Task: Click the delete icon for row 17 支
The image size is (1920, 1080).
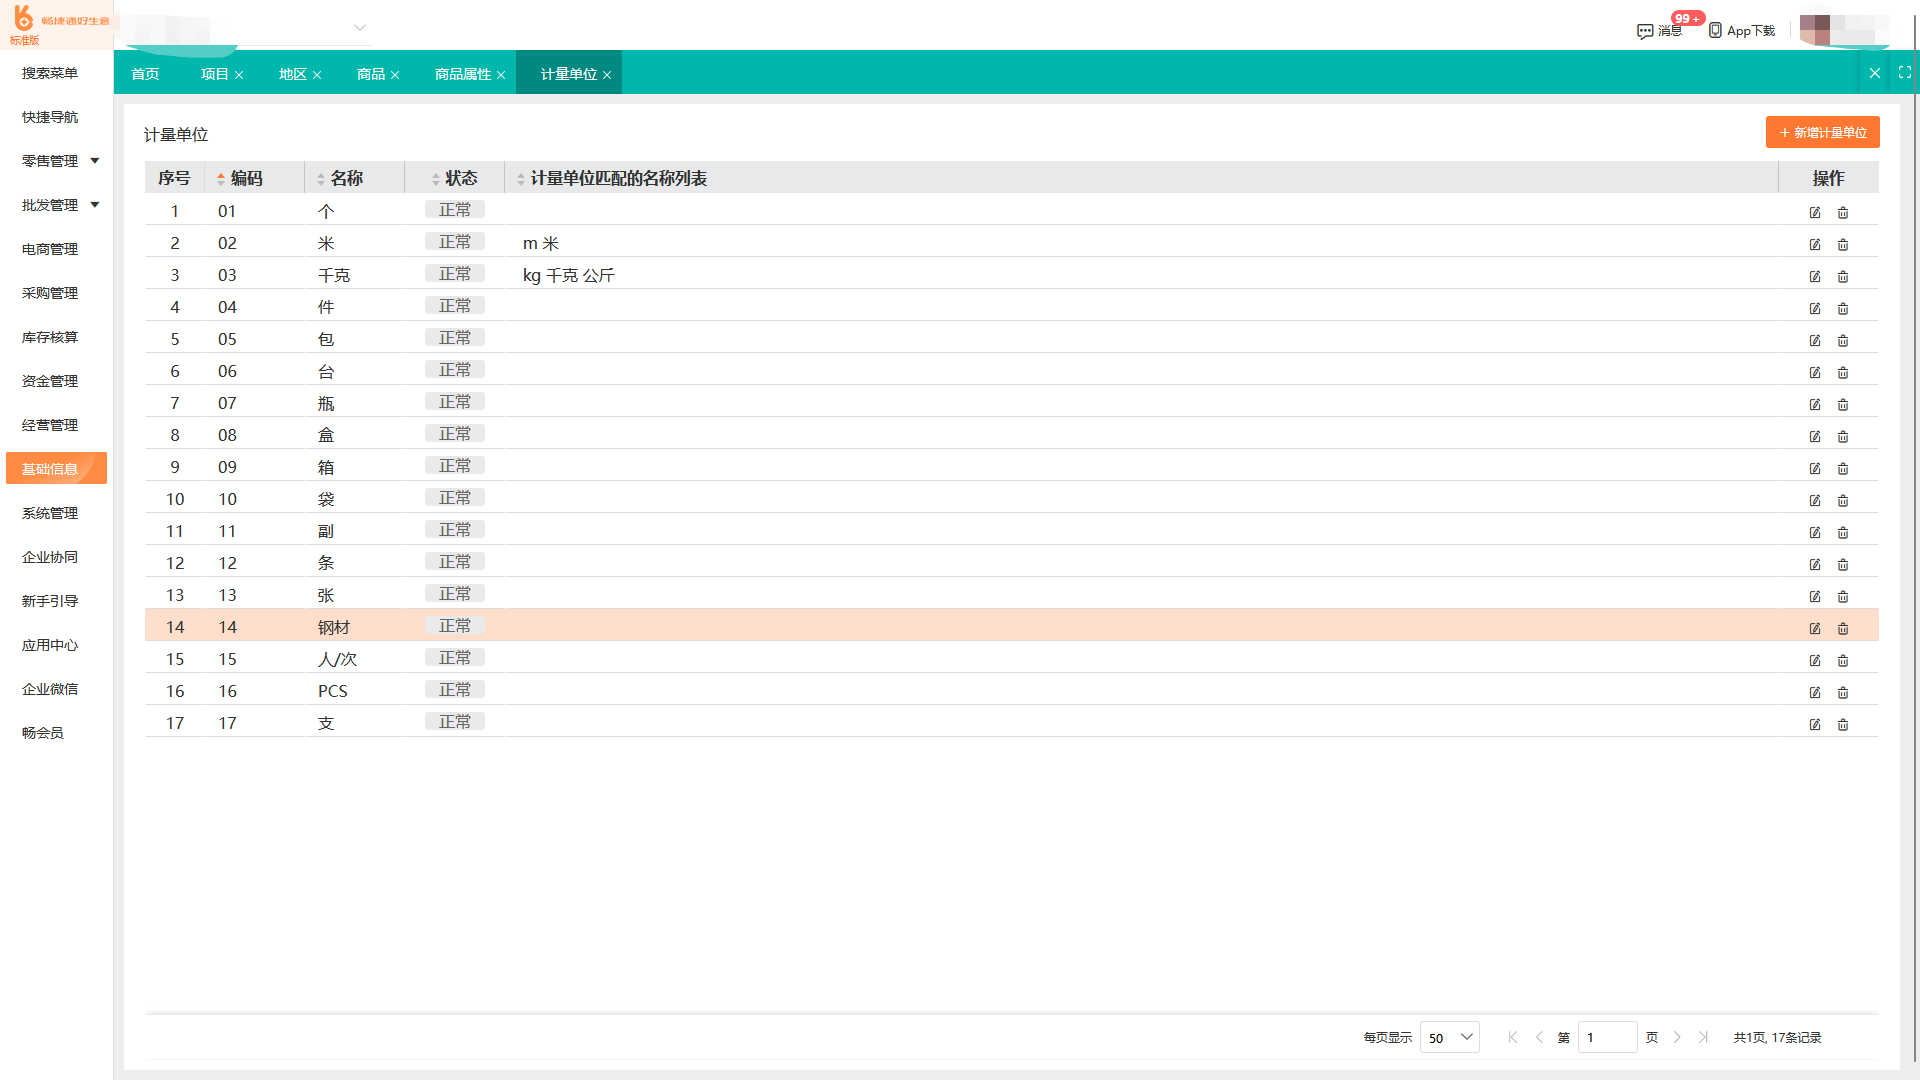Action: [1842, 721]
